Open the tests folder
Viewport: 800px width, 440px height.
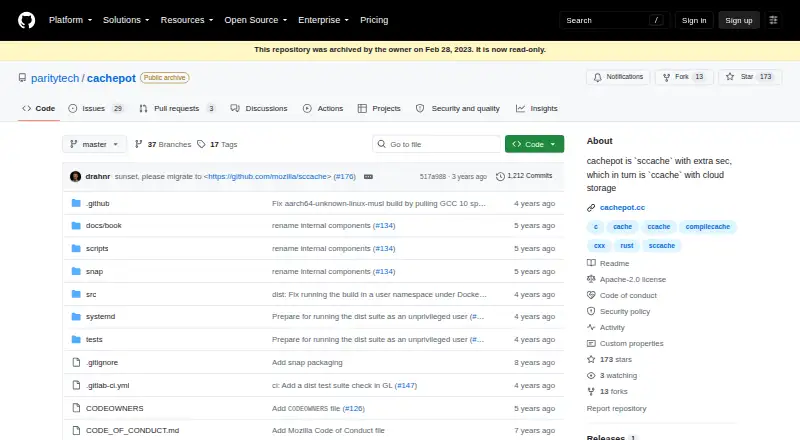coord(94,339)
